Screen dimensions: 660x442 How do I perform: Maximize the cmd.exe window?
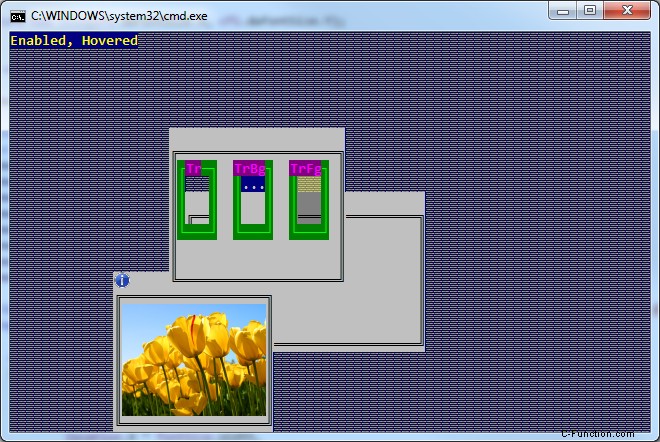pos(590,10)
